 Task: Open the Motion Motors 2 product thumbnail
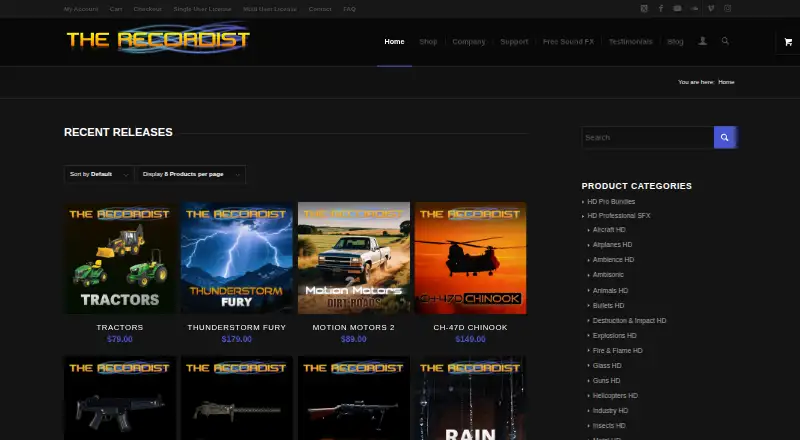(x=354, y=258)
